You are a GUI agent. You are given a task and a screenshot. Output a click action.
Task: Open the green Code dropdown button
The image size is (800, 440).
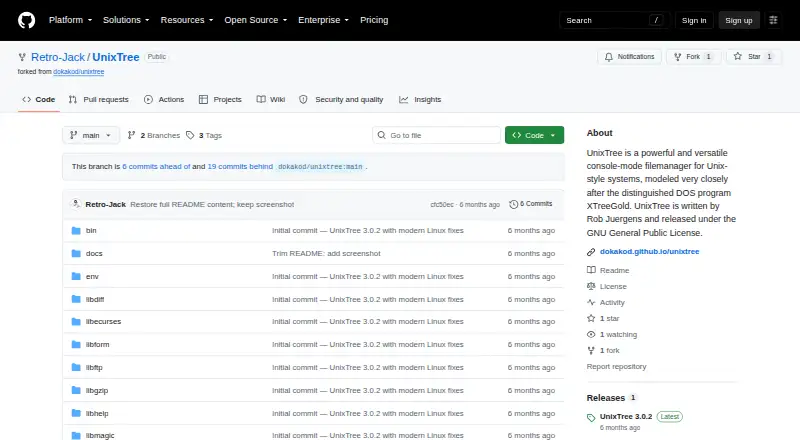pyautogui.click(x=534, y=135)
